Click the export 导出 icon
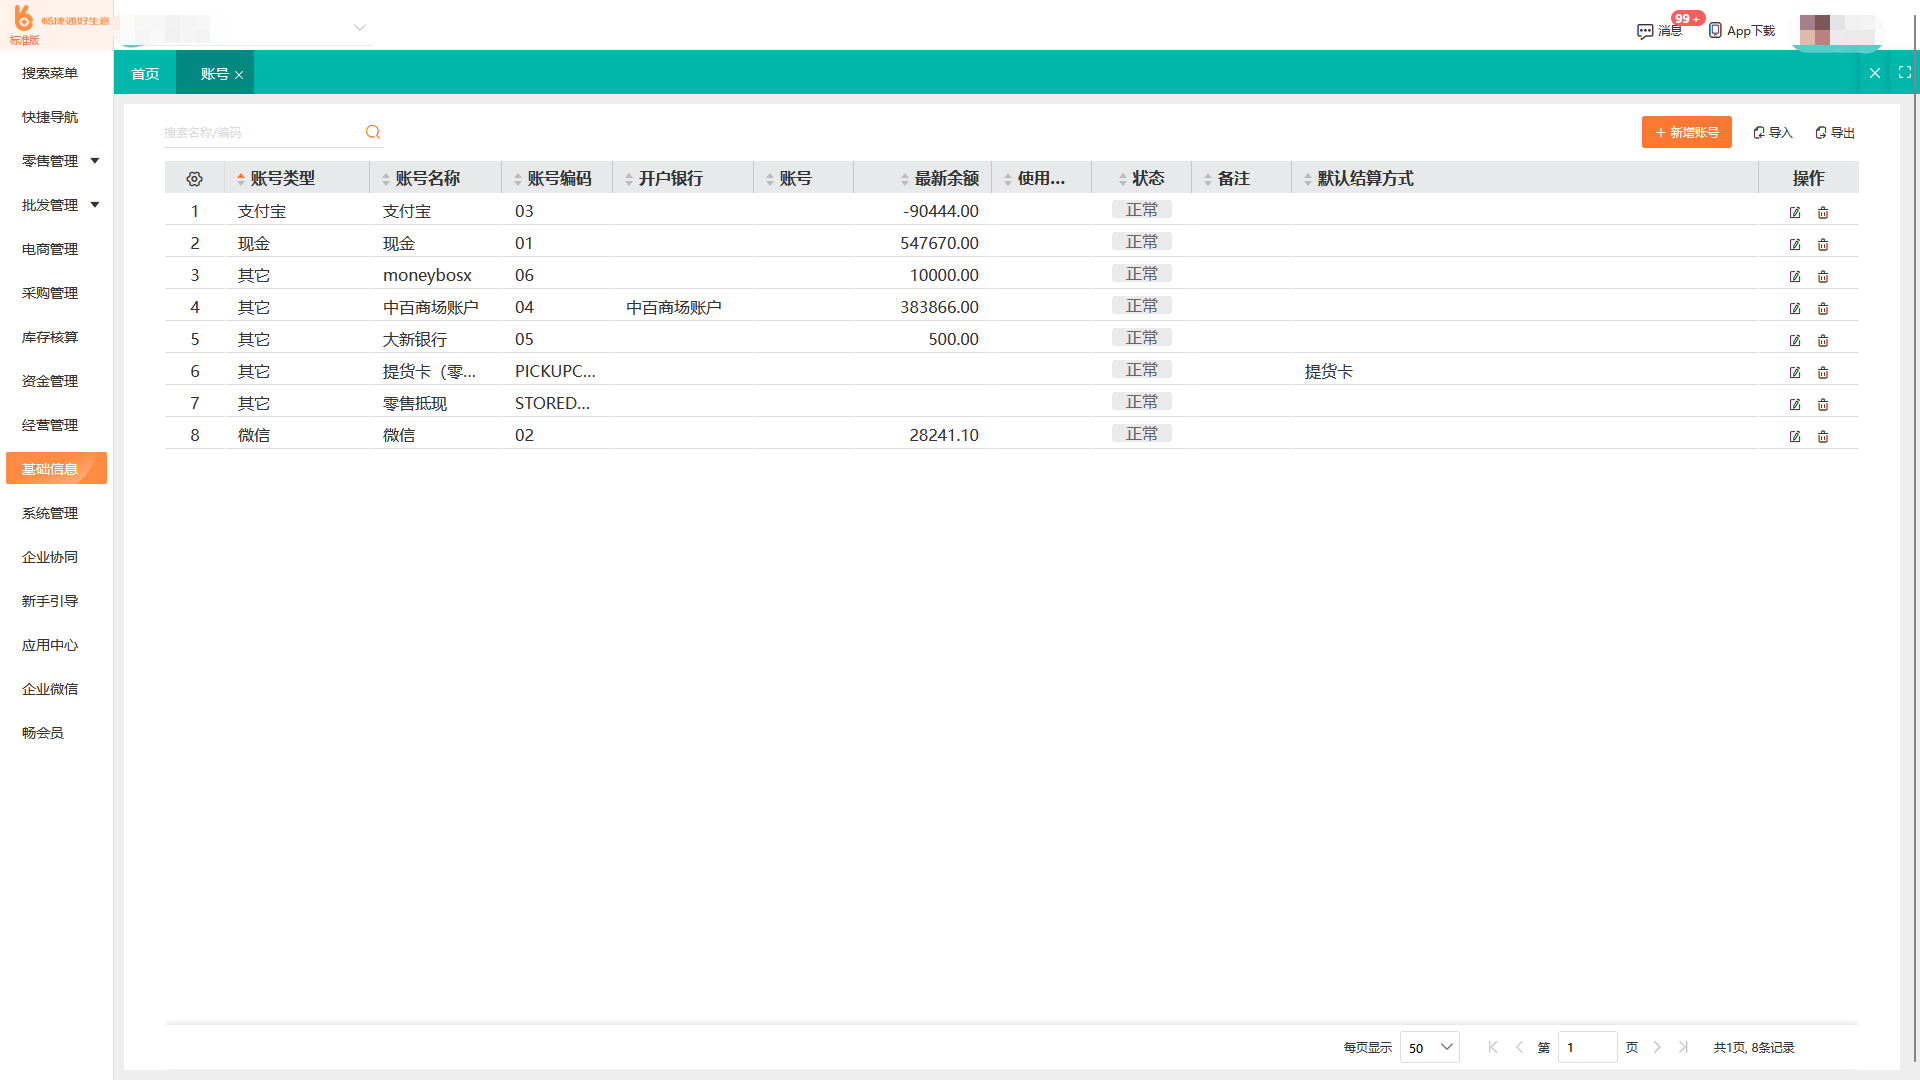1920x1080 pixels. [x=1836, y=132]
